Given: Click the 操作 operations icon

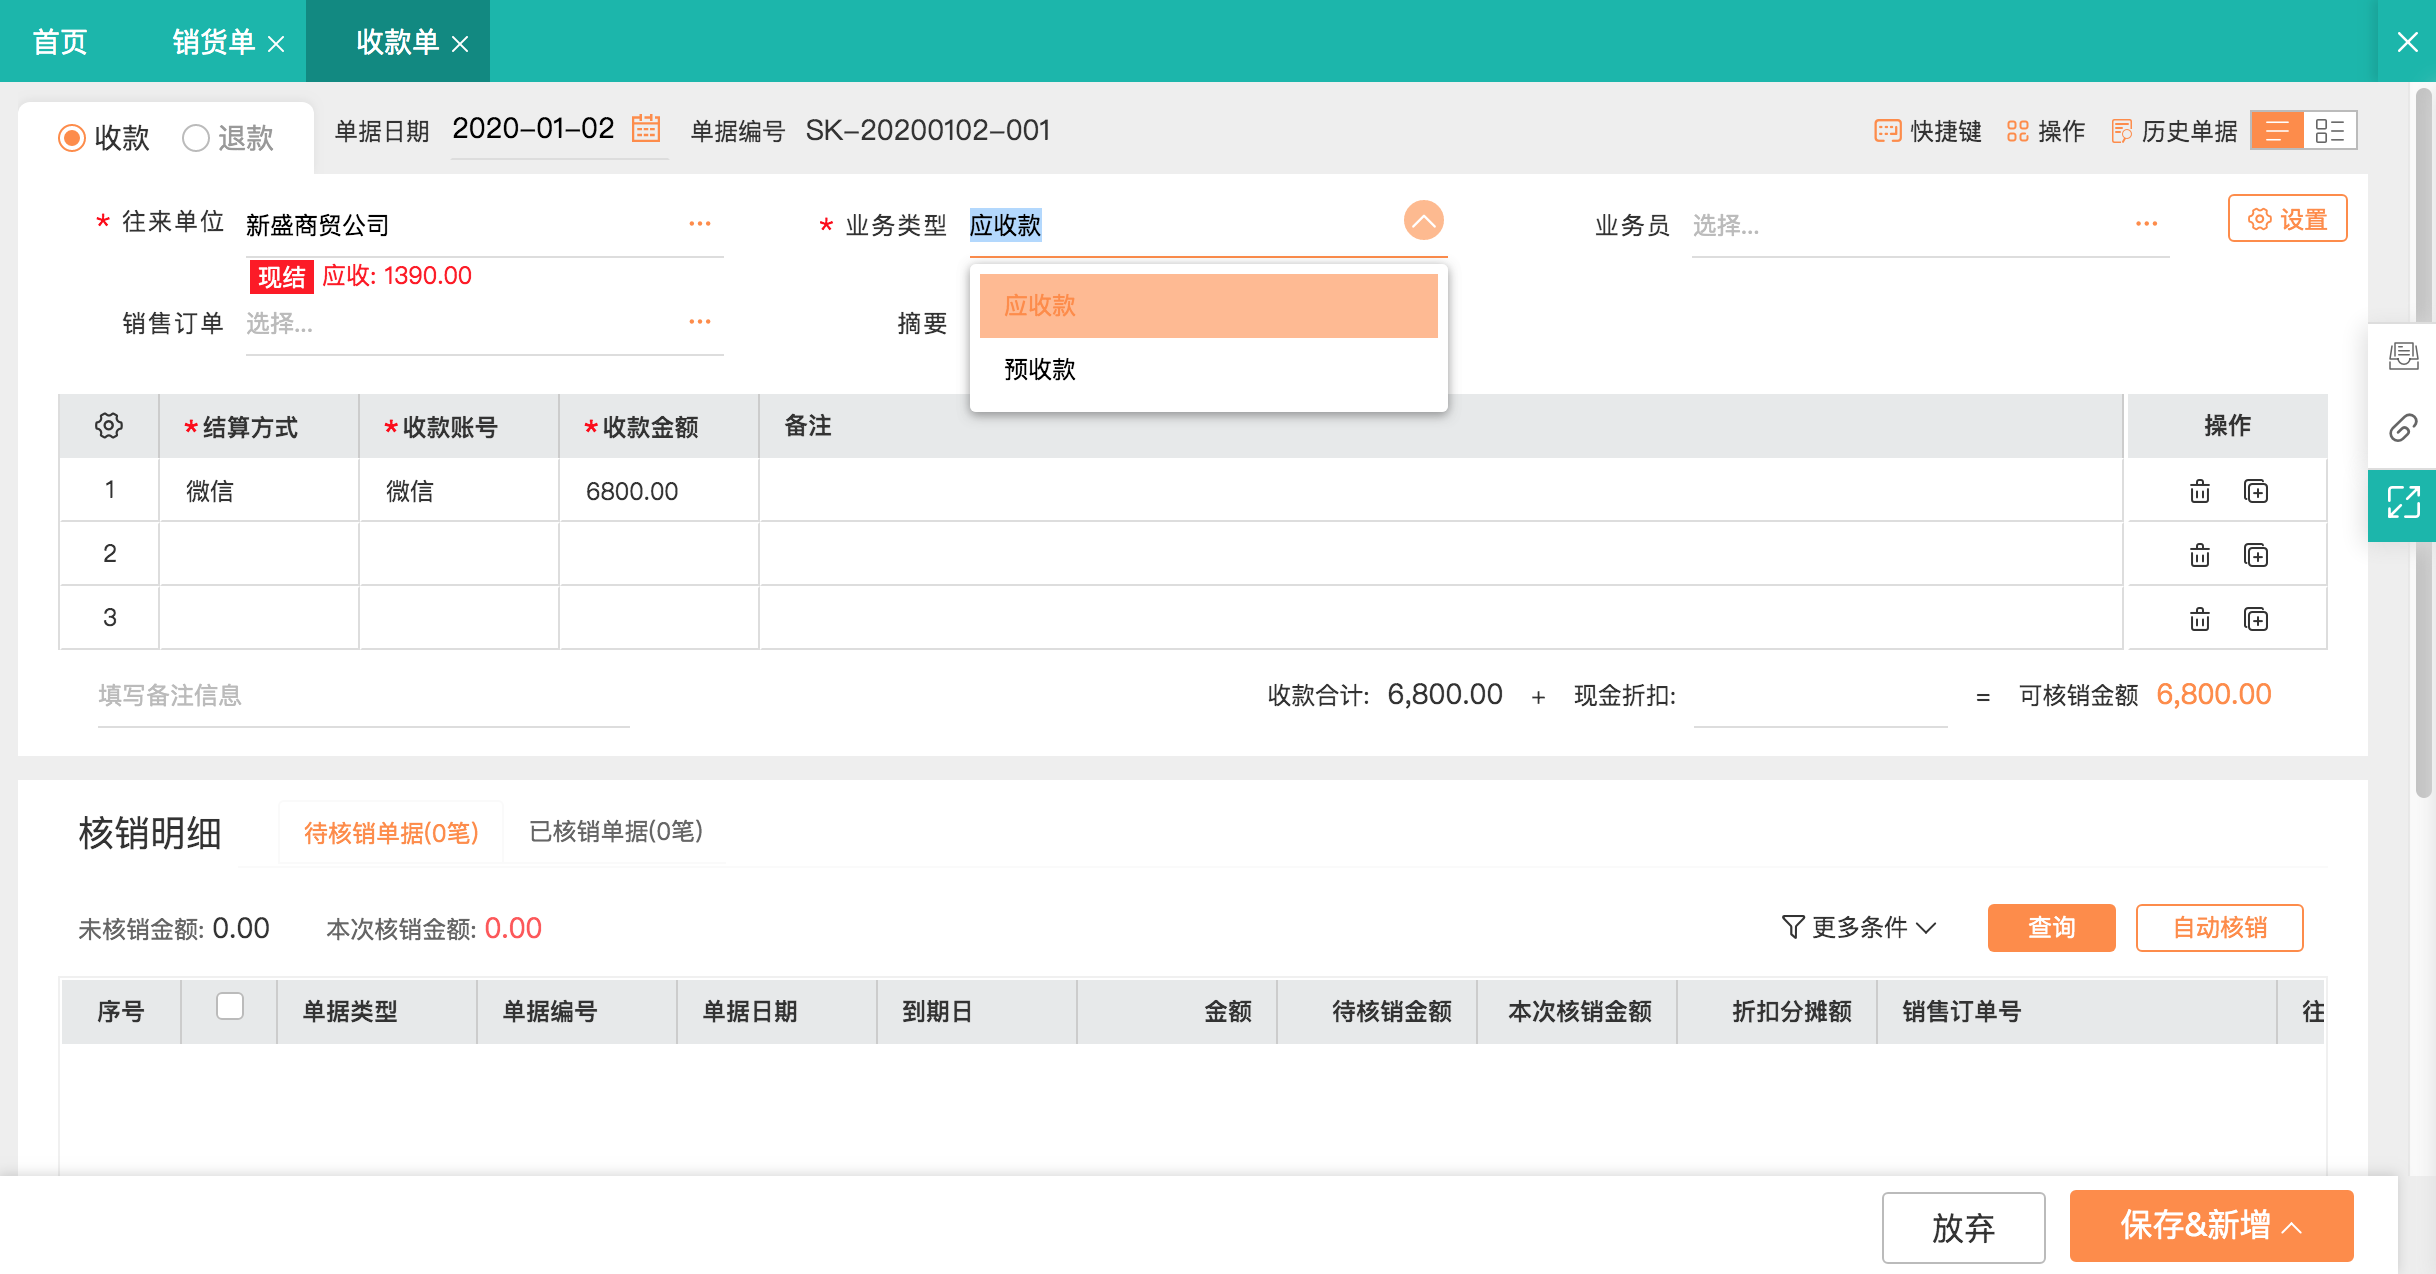Looking at the screenshot, I should [x=2019, y=134].
